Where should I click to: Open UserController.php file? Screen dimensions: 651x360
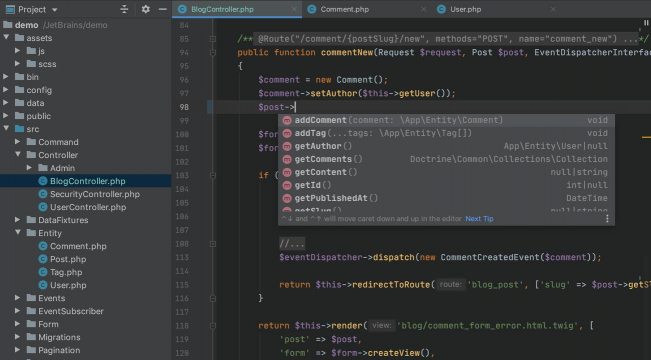(88, 207)
